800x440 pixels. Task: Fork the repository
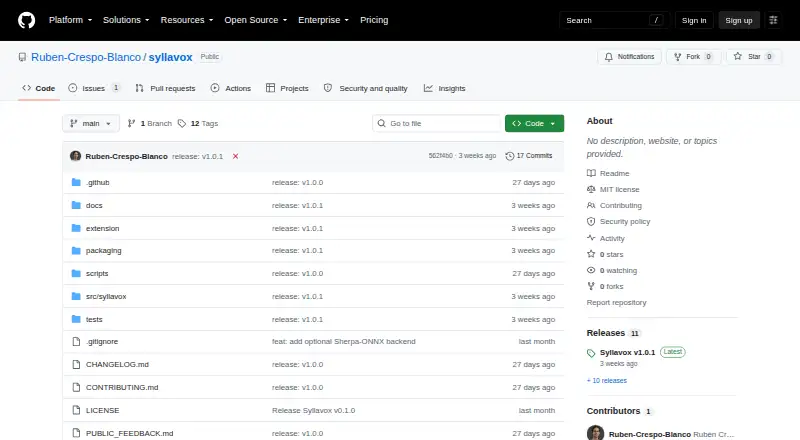point(693,57)
